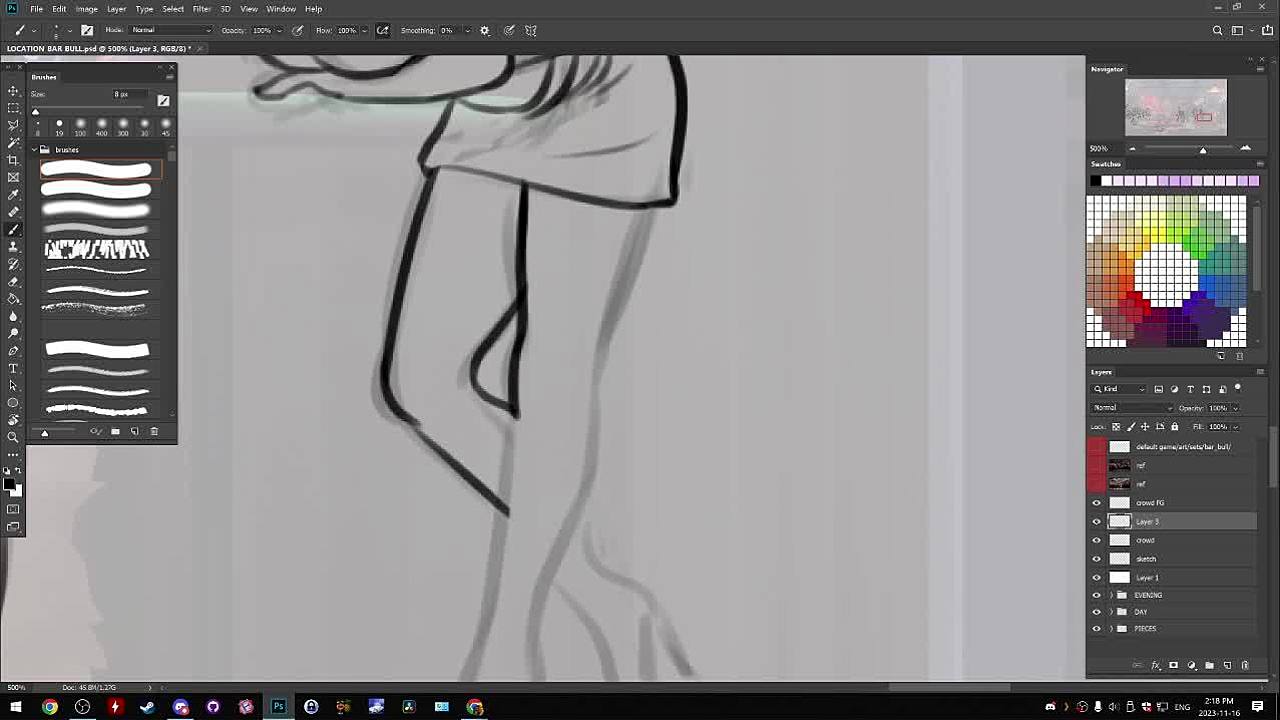Select the Zoom tool in toolbar
This screenshot has width=1280, height=720.
coord(13,437)
